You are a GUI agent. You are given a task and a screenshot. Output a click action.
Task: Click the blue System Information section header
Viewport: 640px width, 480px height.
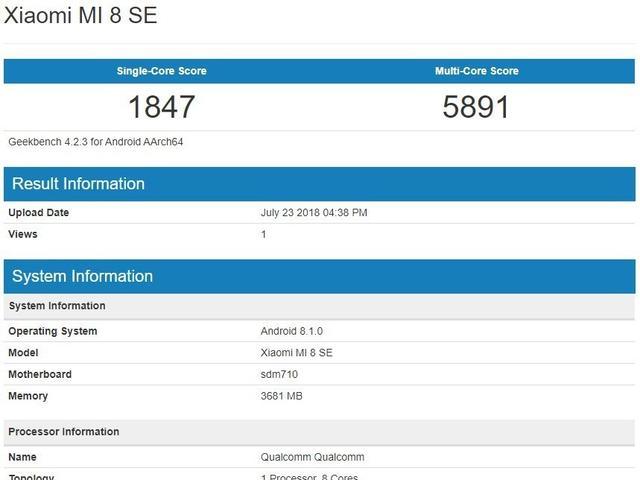[x=81, y=276]
